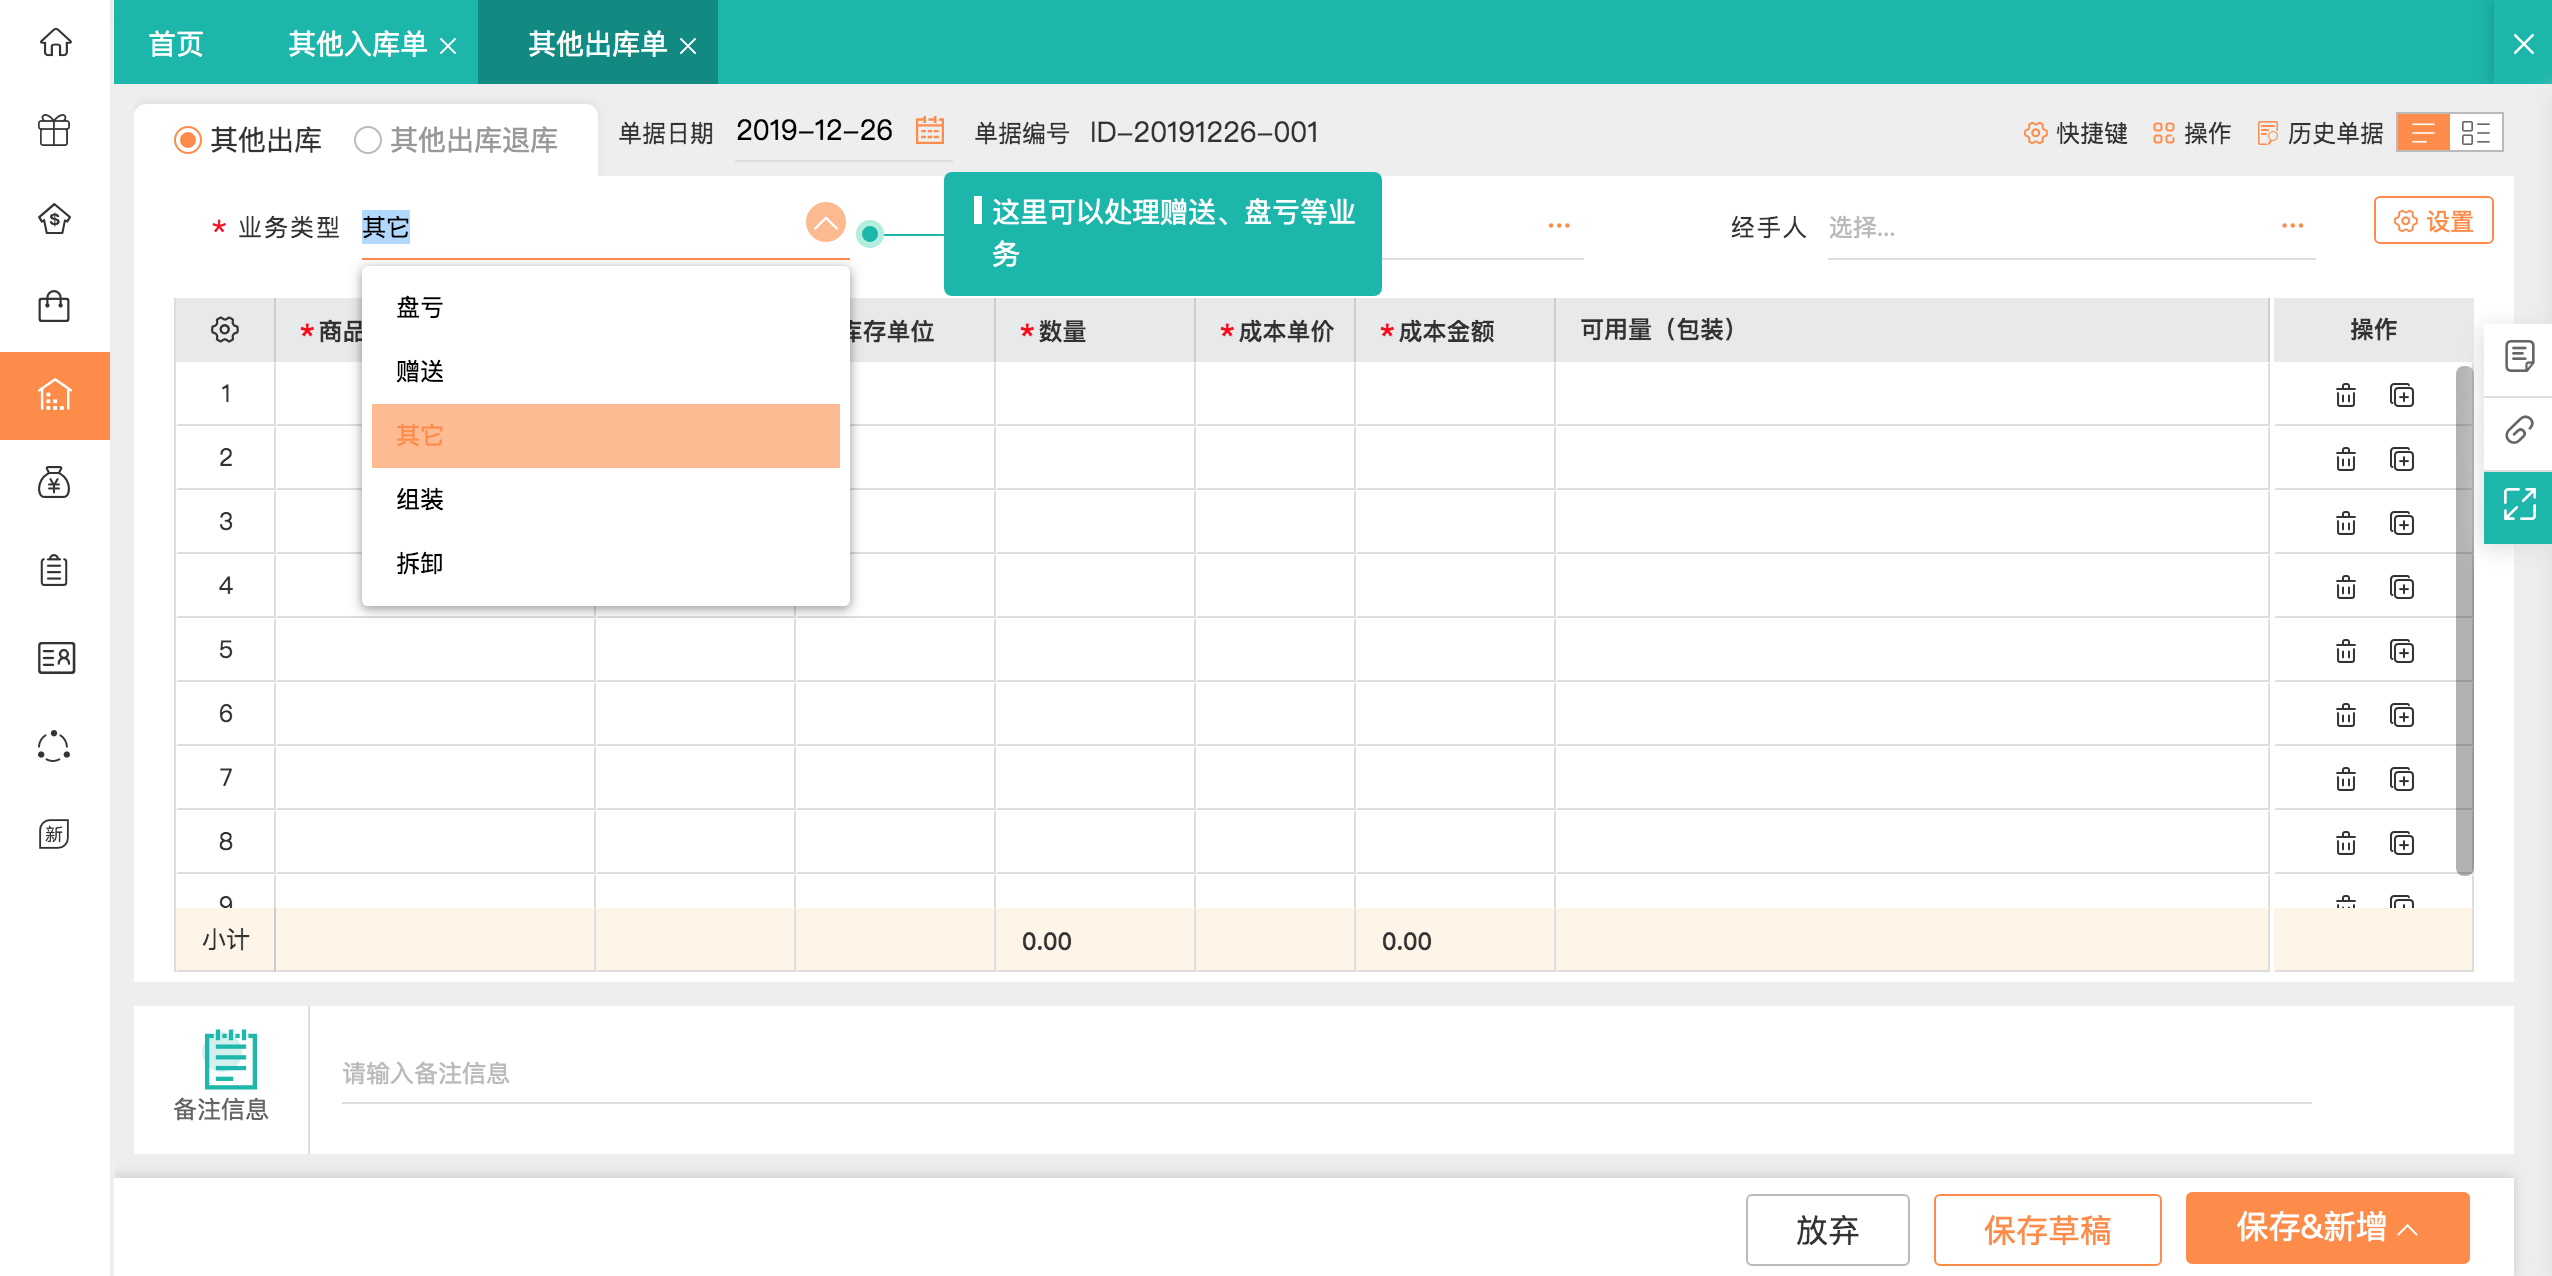Select 其它 currently highlighted option

[x=602, y=436]
